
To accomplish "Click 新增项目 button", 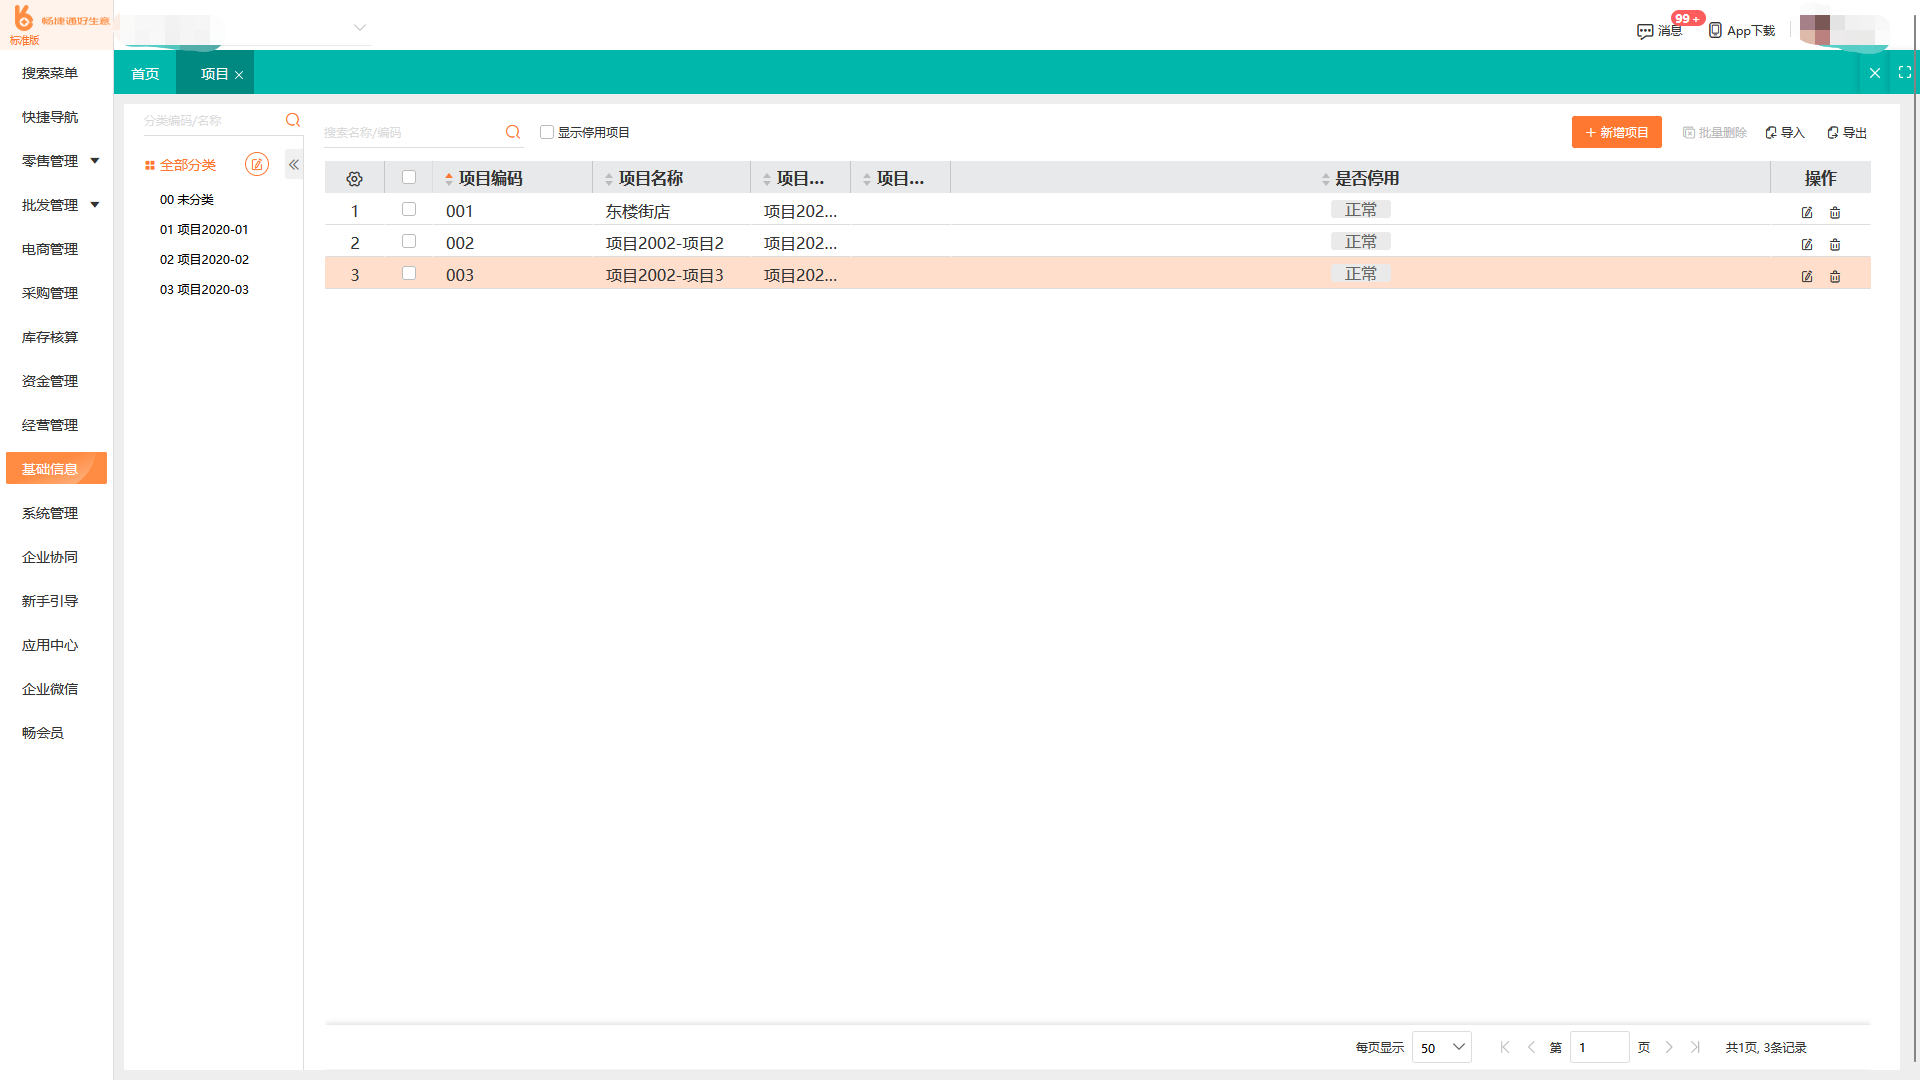I will 1615,132.
